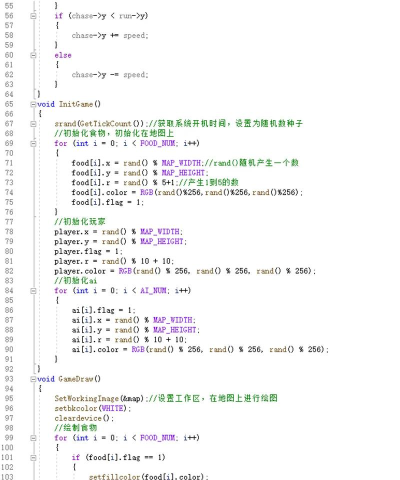Viewport: 400px width, 480px height.
Task: Click the setbkcolor call
Action: pos(76,408)
